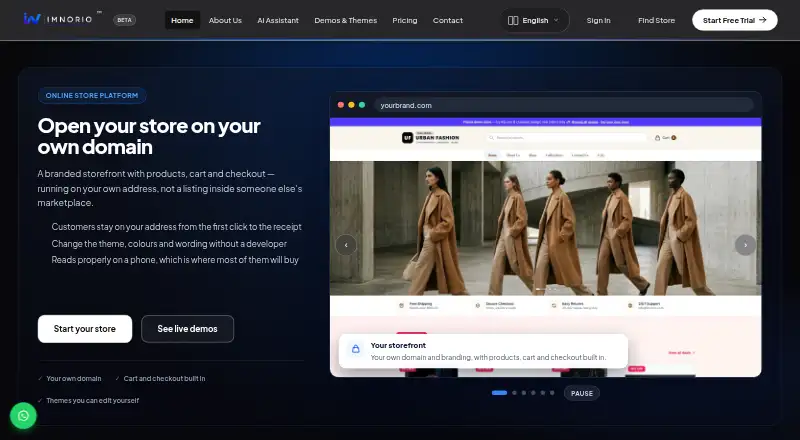This screenshot has height=440, width=800.
Task: Click the See live demos button
Action: point(187,329)
